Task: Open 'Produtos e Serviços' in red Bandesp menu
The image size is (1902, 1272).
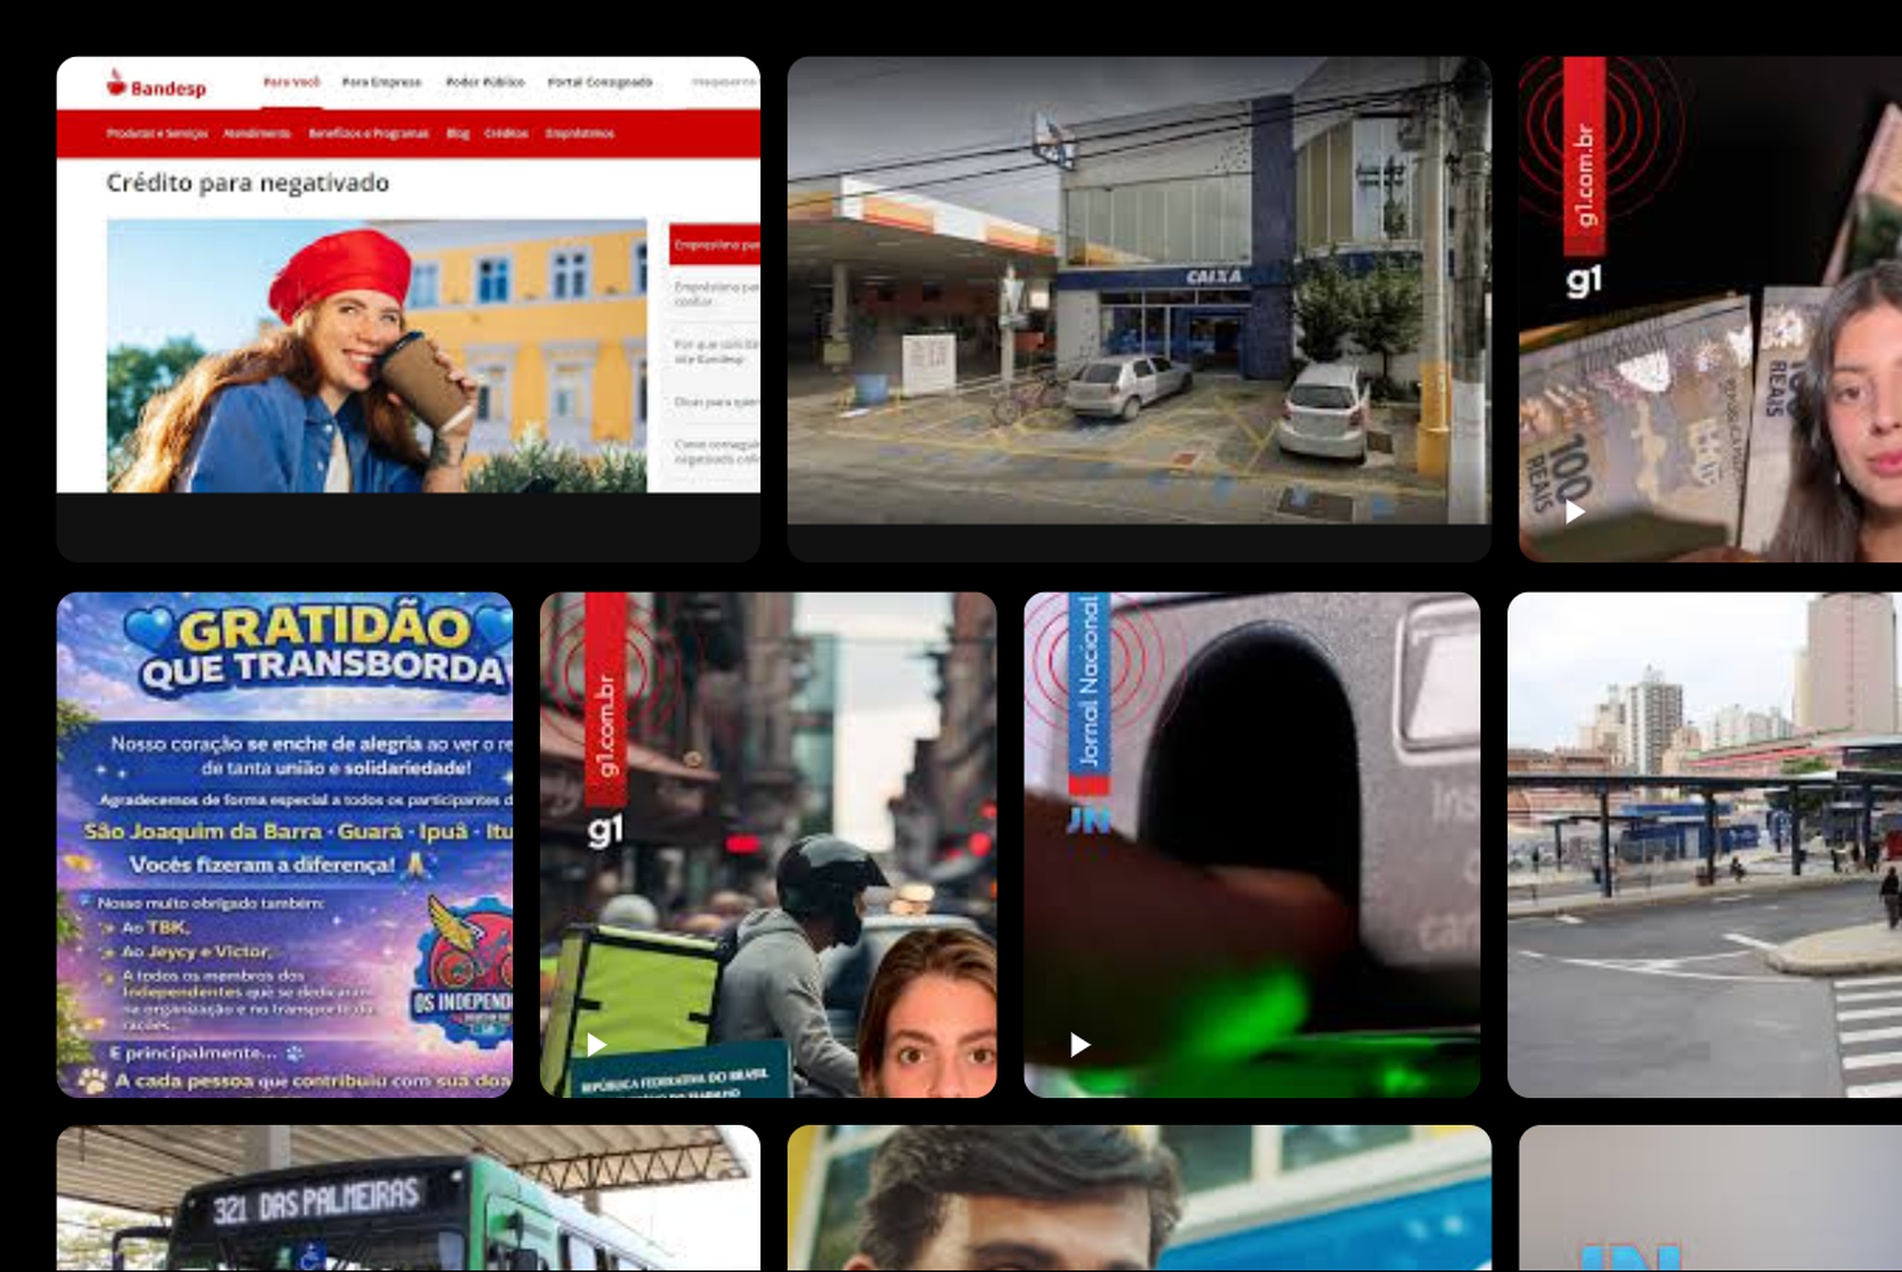Action: 157,133
